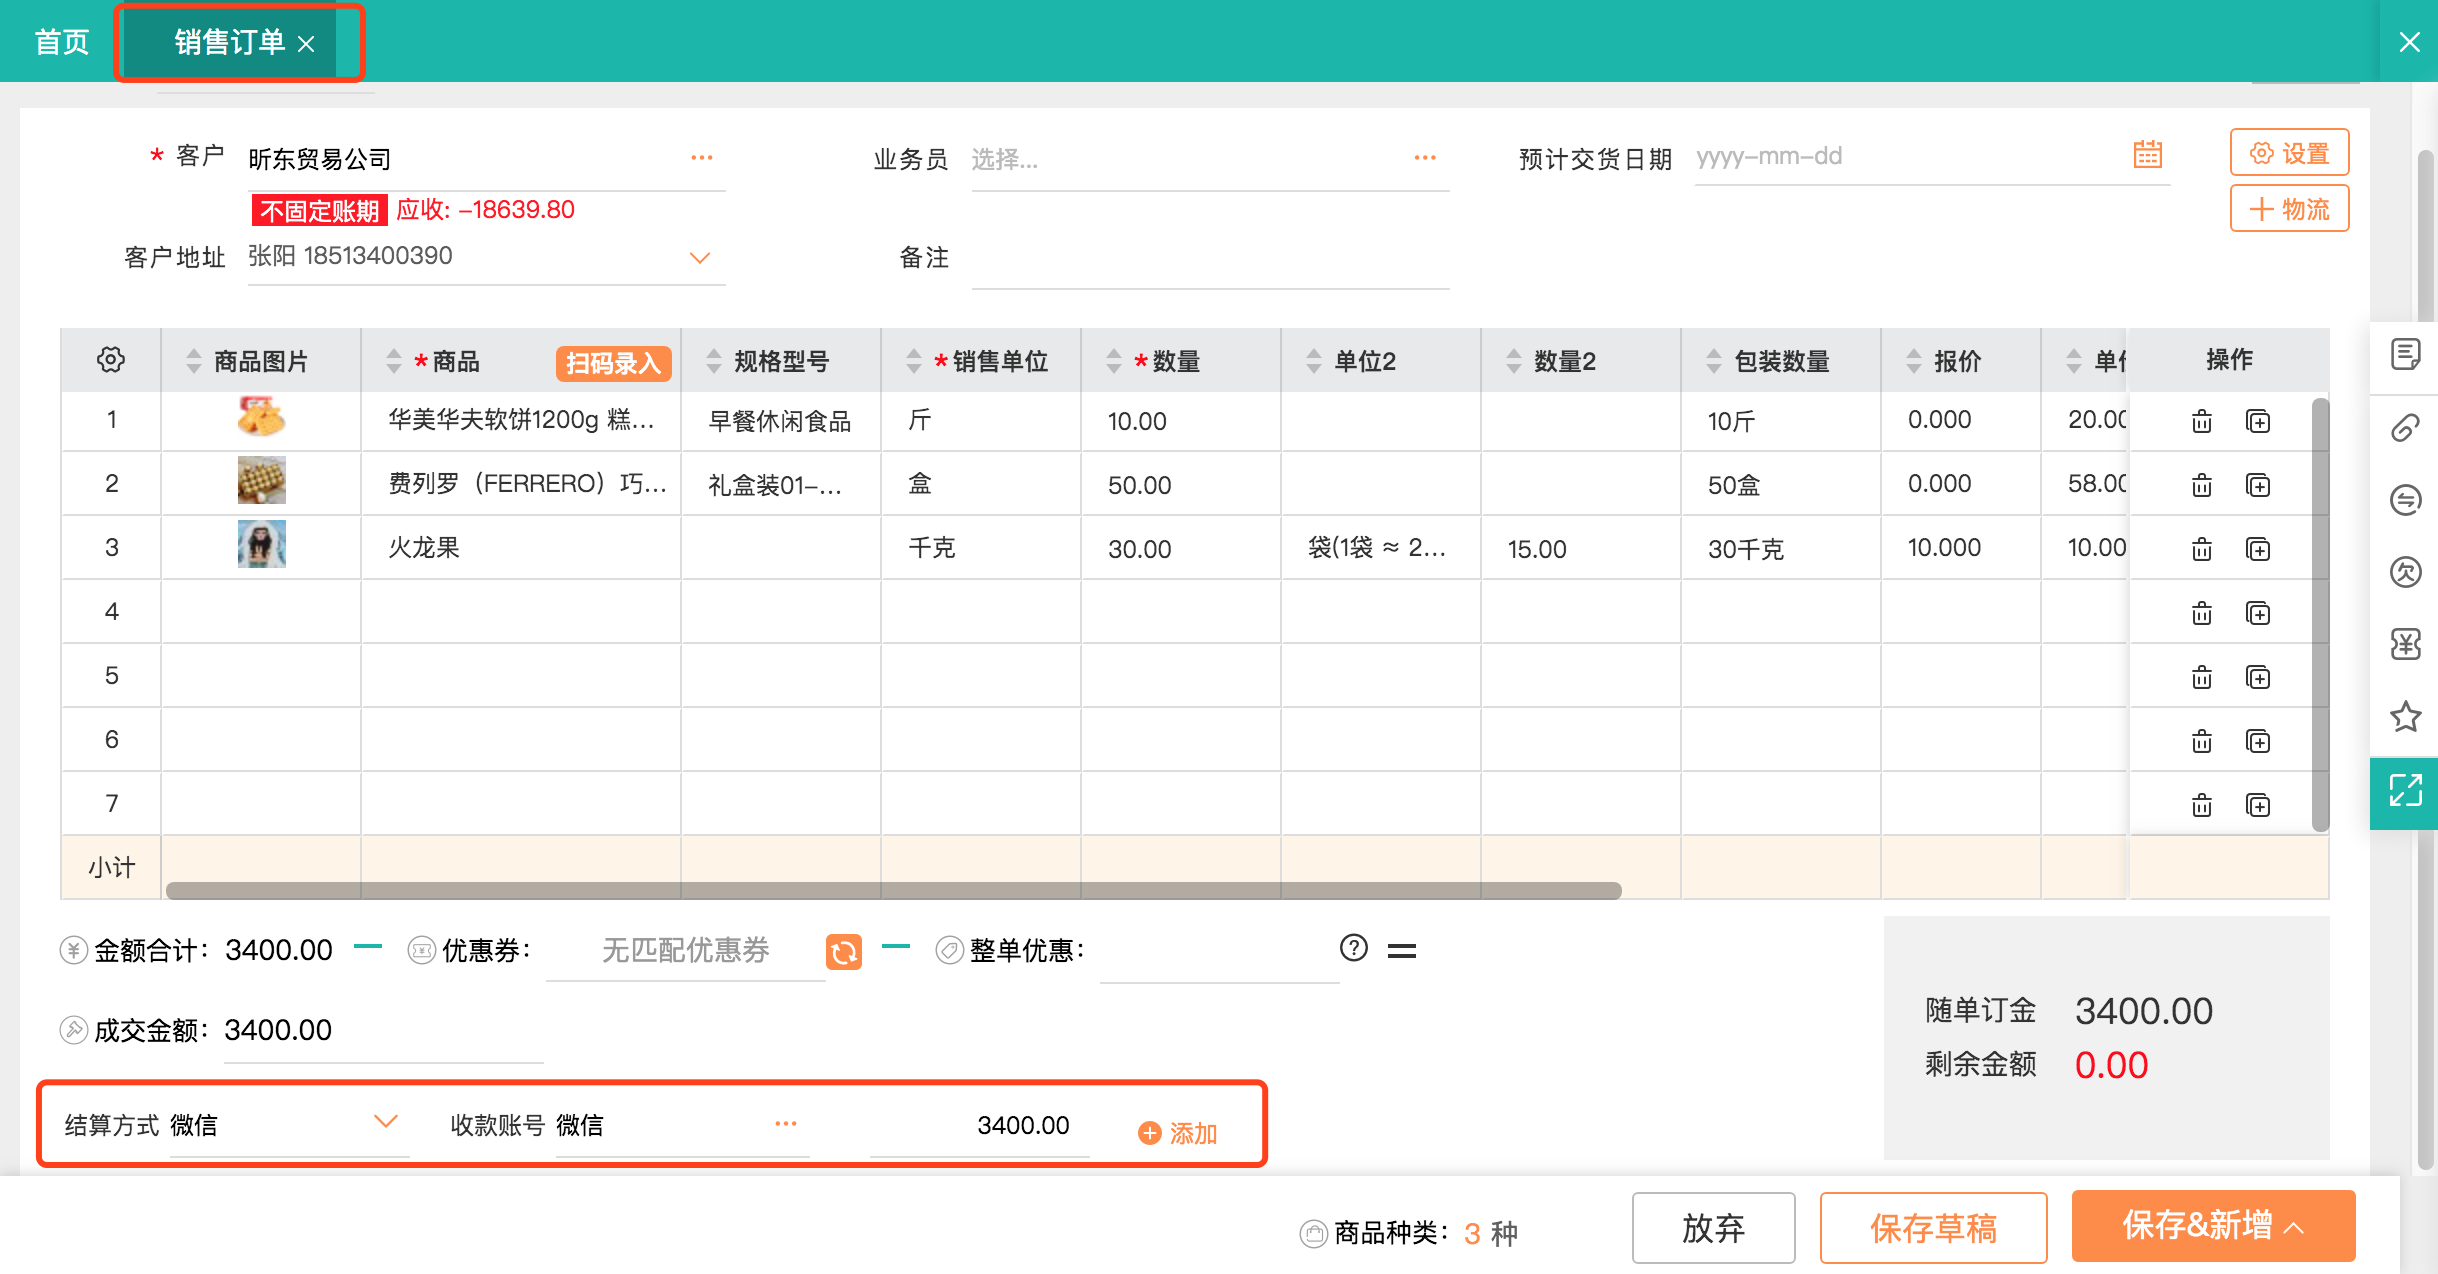Click the star/favorite sidebar icon
2438x1274 pixels.
pos(2403,718)
